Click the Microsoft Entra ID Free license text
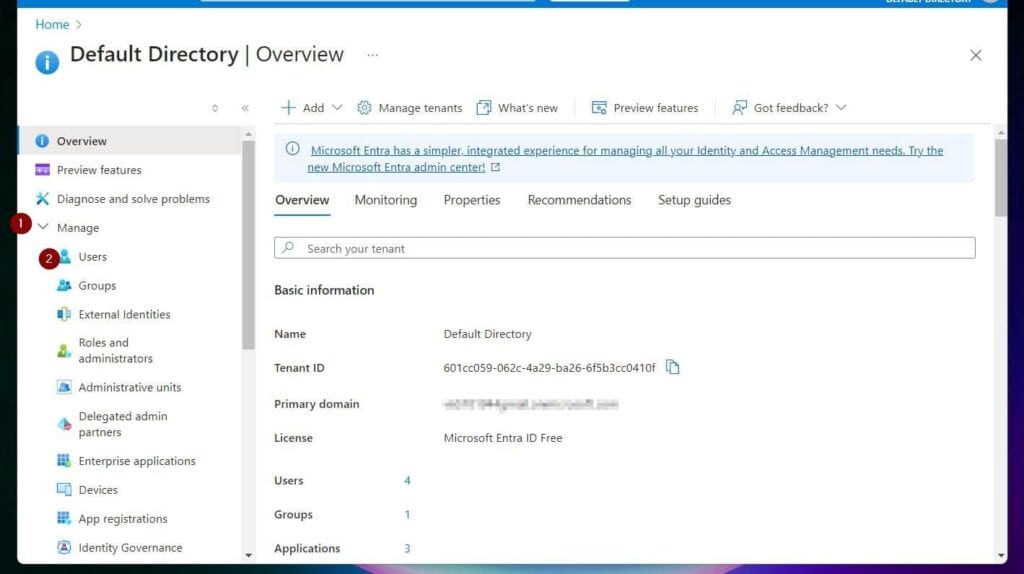Viewport: 1024px width, 574px height. pyautogui.click(x=503, y=438)
